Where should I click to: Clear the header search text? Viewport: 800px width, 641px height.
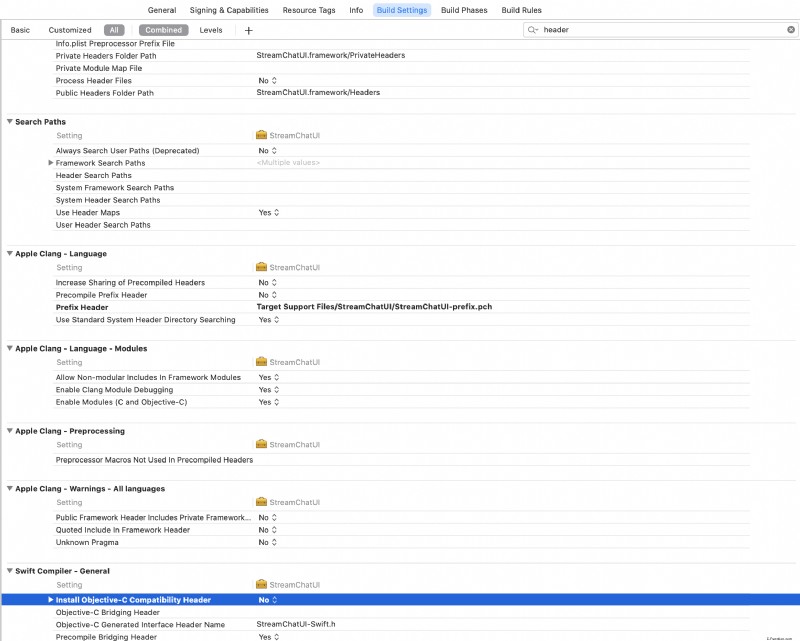pos(791,30)
